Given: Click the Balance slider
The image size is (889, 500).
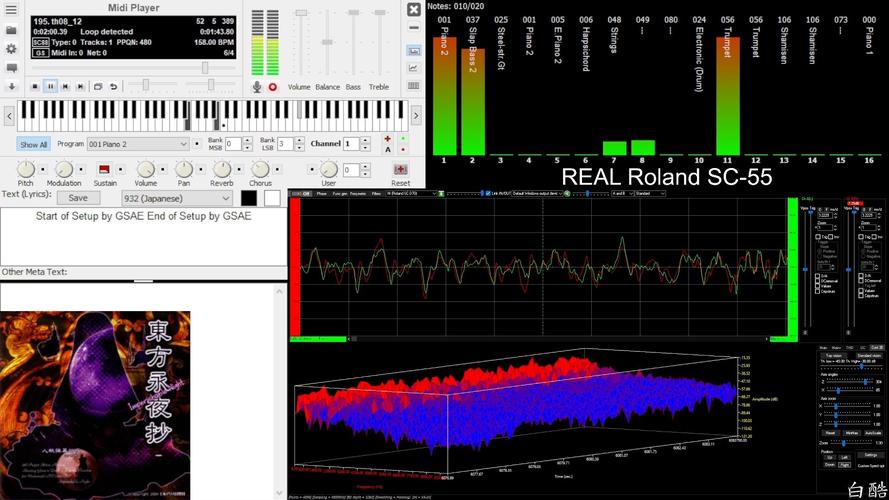Looking at the screenshot, I should pyautogui.click(x=327, y=43).
